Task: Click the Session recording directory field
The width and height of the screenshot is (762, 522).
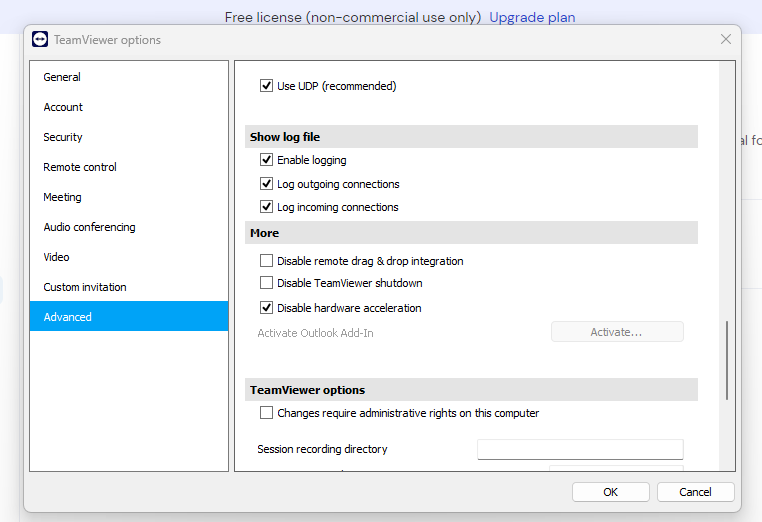Action: coord(580,449)
